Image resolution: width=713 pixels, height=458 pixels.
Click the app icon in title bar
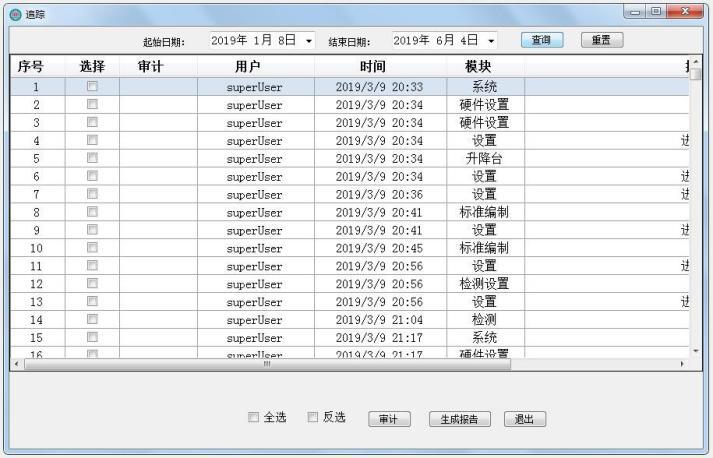pyautogui.click(x=15, y=13)
